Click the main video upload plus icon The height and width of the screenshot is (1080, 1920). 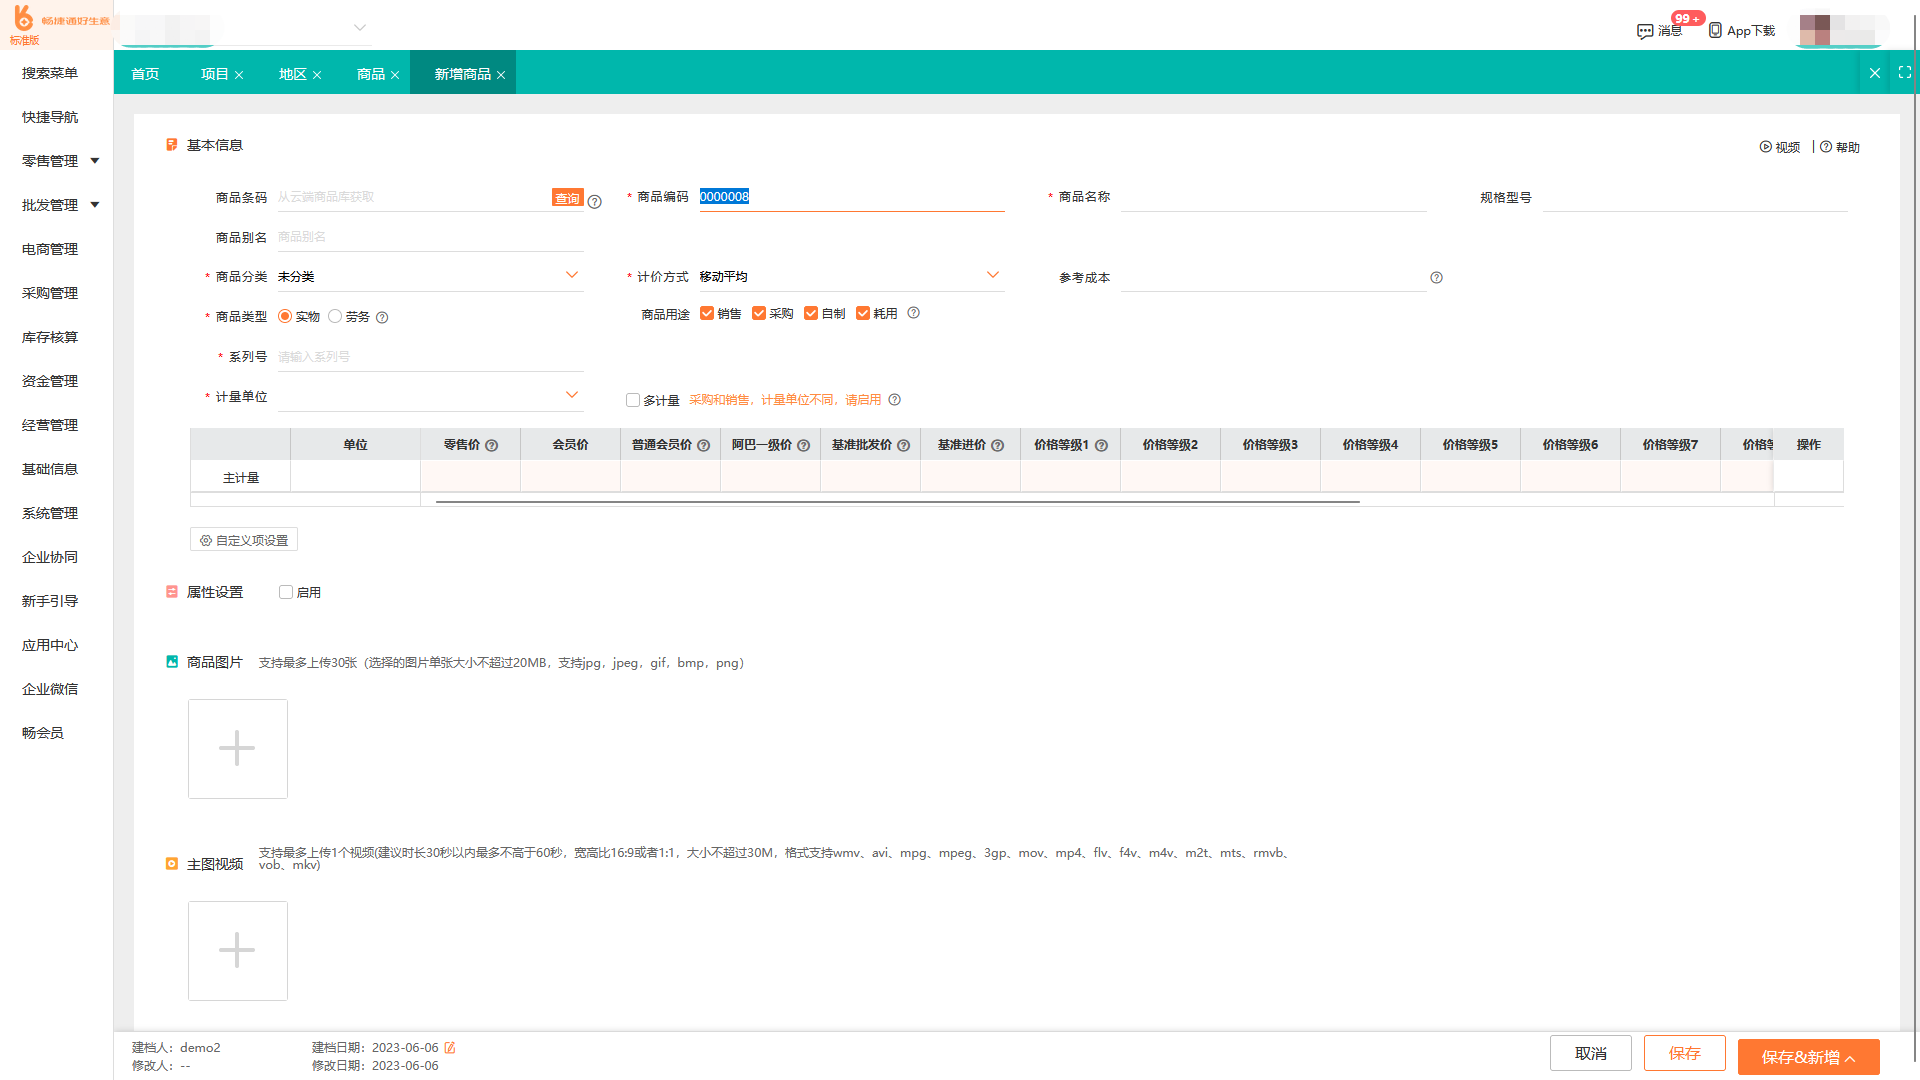click(237, 947)
